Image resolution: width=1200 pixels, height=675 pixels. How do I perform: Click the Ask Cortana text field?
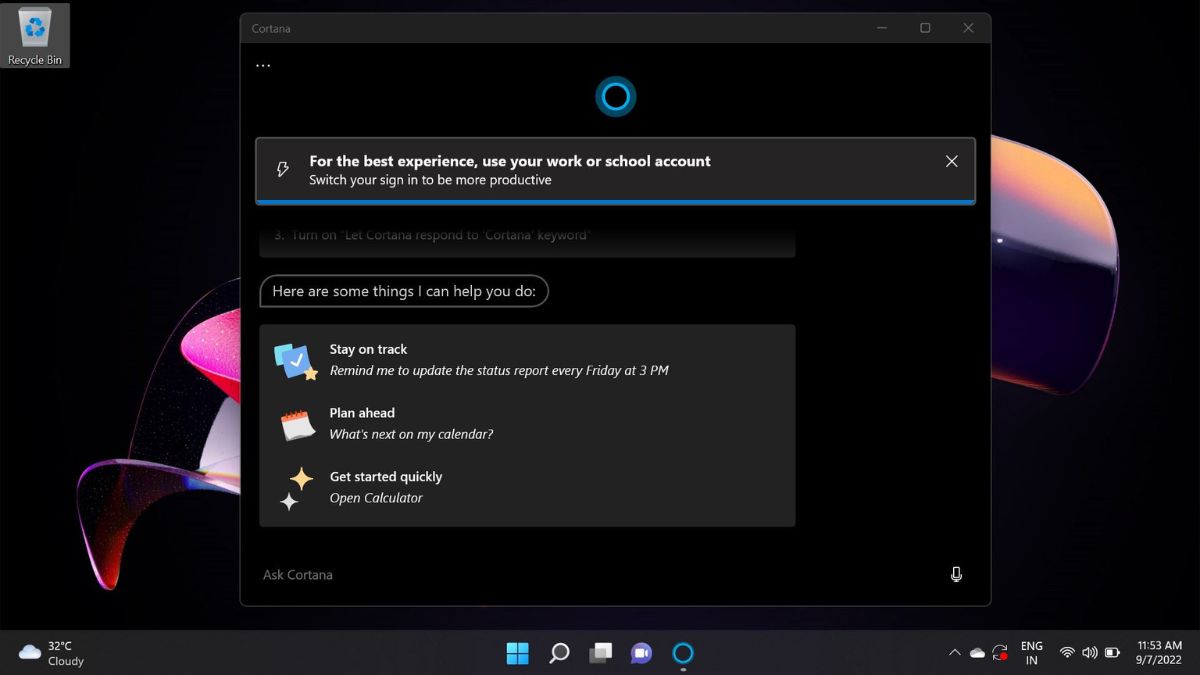(x=598, y=575)
